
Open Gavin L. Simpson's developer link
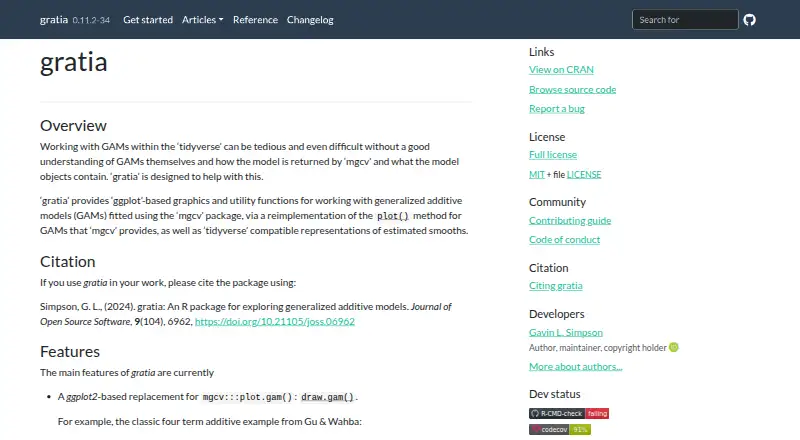[566, 332]
